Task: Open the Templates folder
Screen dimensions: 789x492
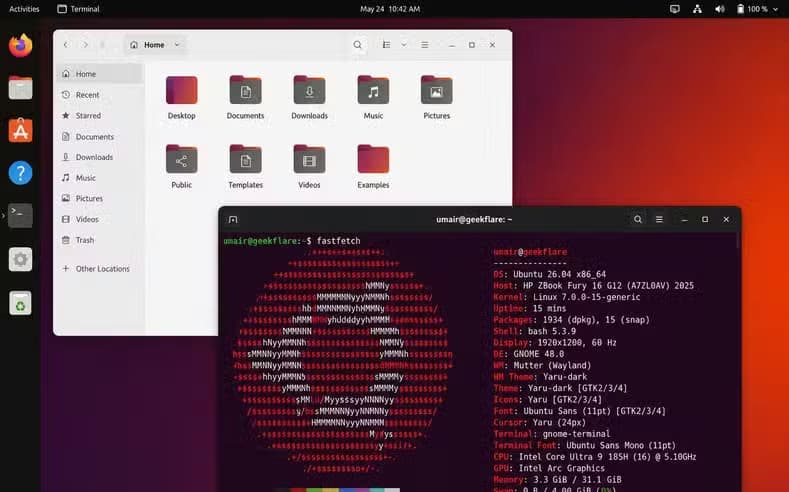Action: click(x=245, y=167)
